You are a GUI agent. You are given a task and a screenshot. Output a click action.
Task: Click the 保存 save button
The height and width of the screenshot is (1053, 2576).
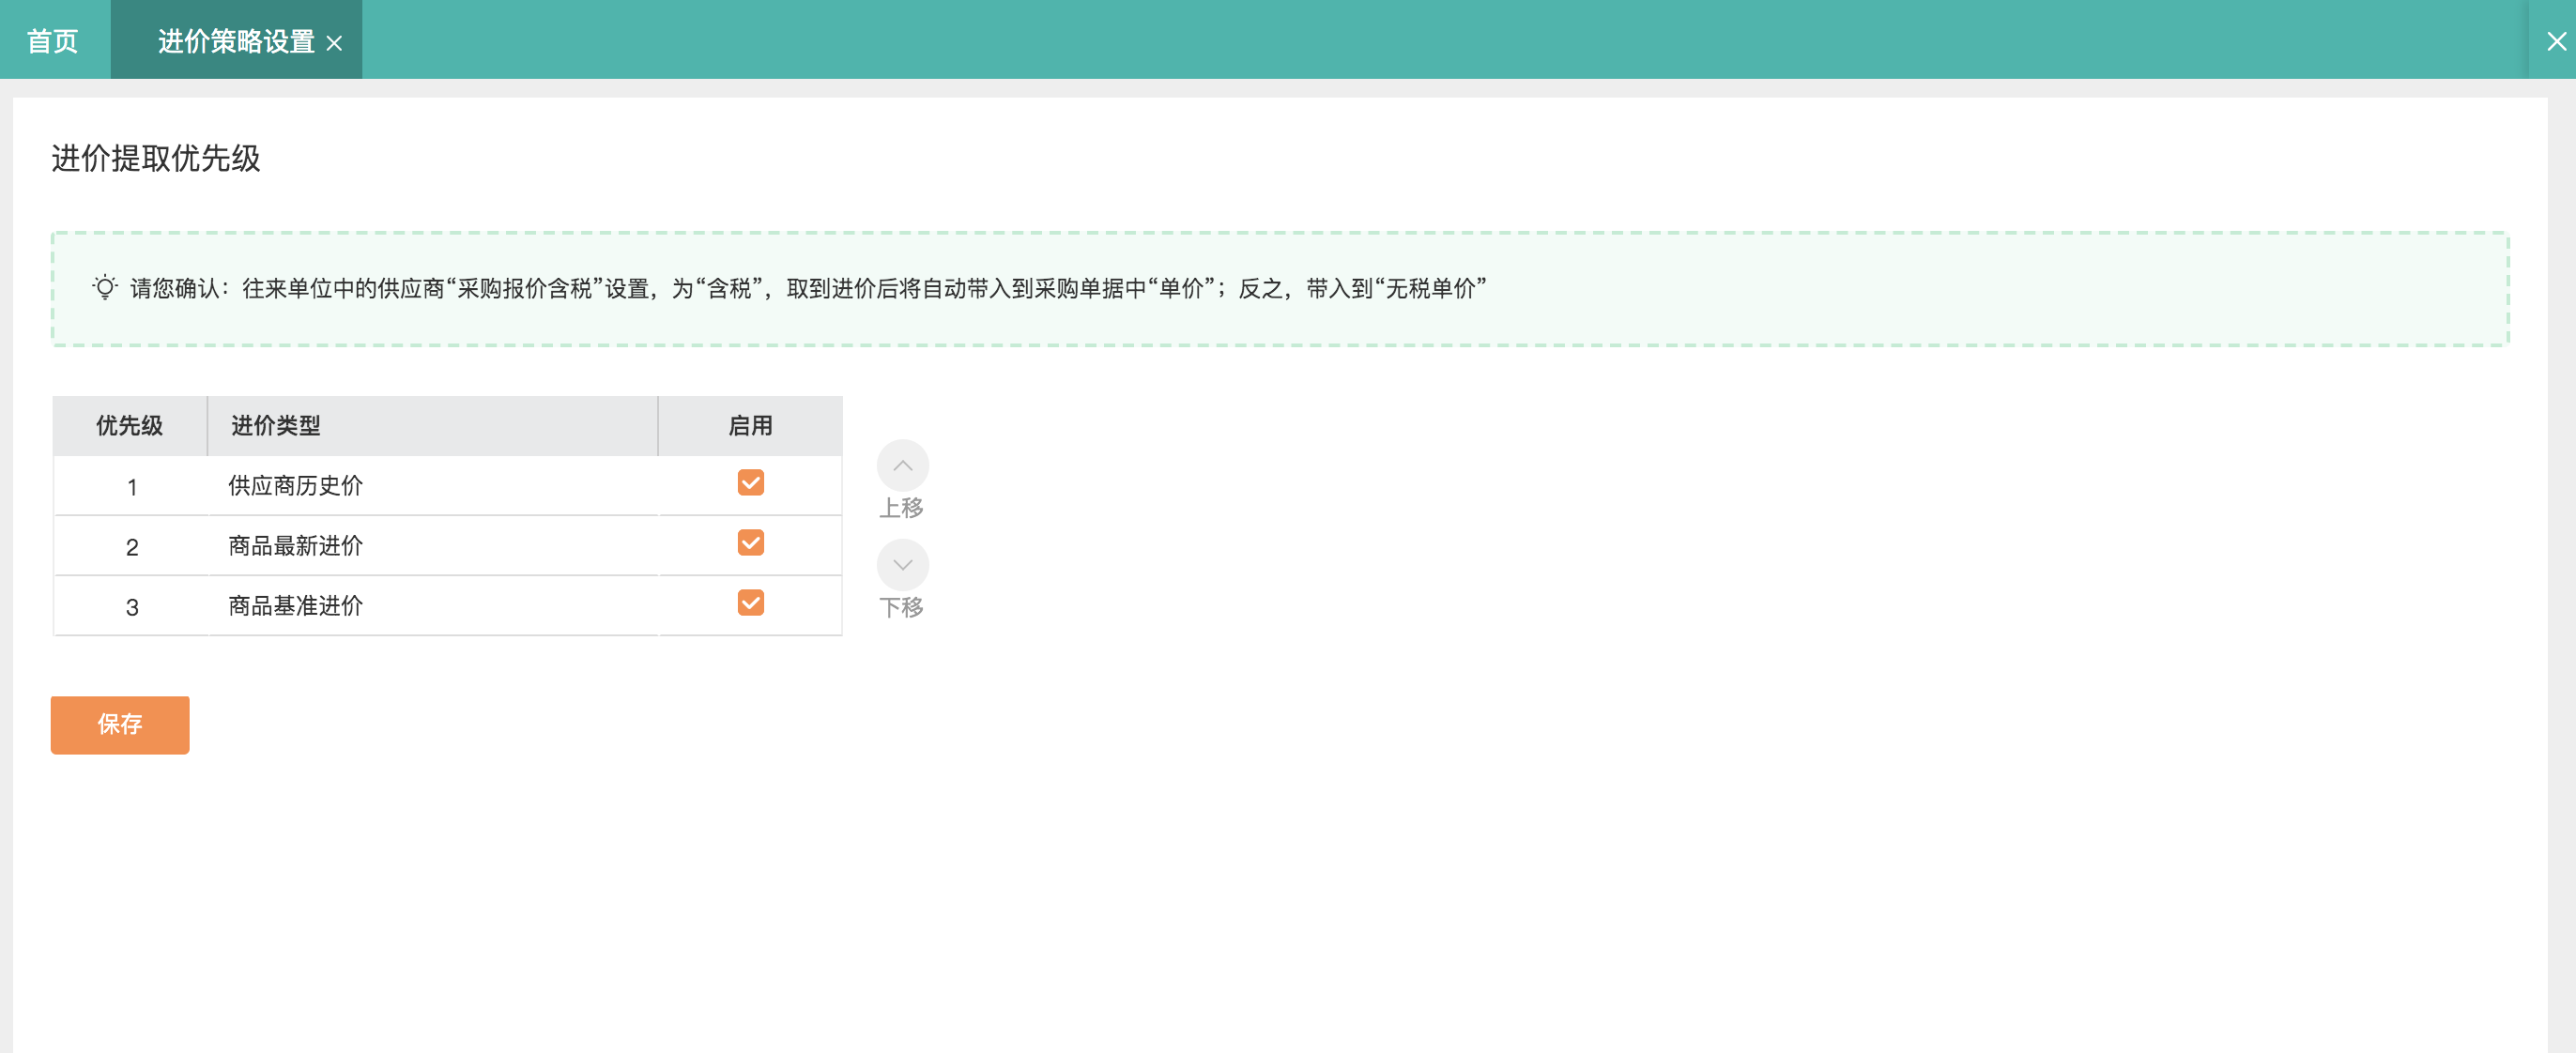click(x=120, y=723)
